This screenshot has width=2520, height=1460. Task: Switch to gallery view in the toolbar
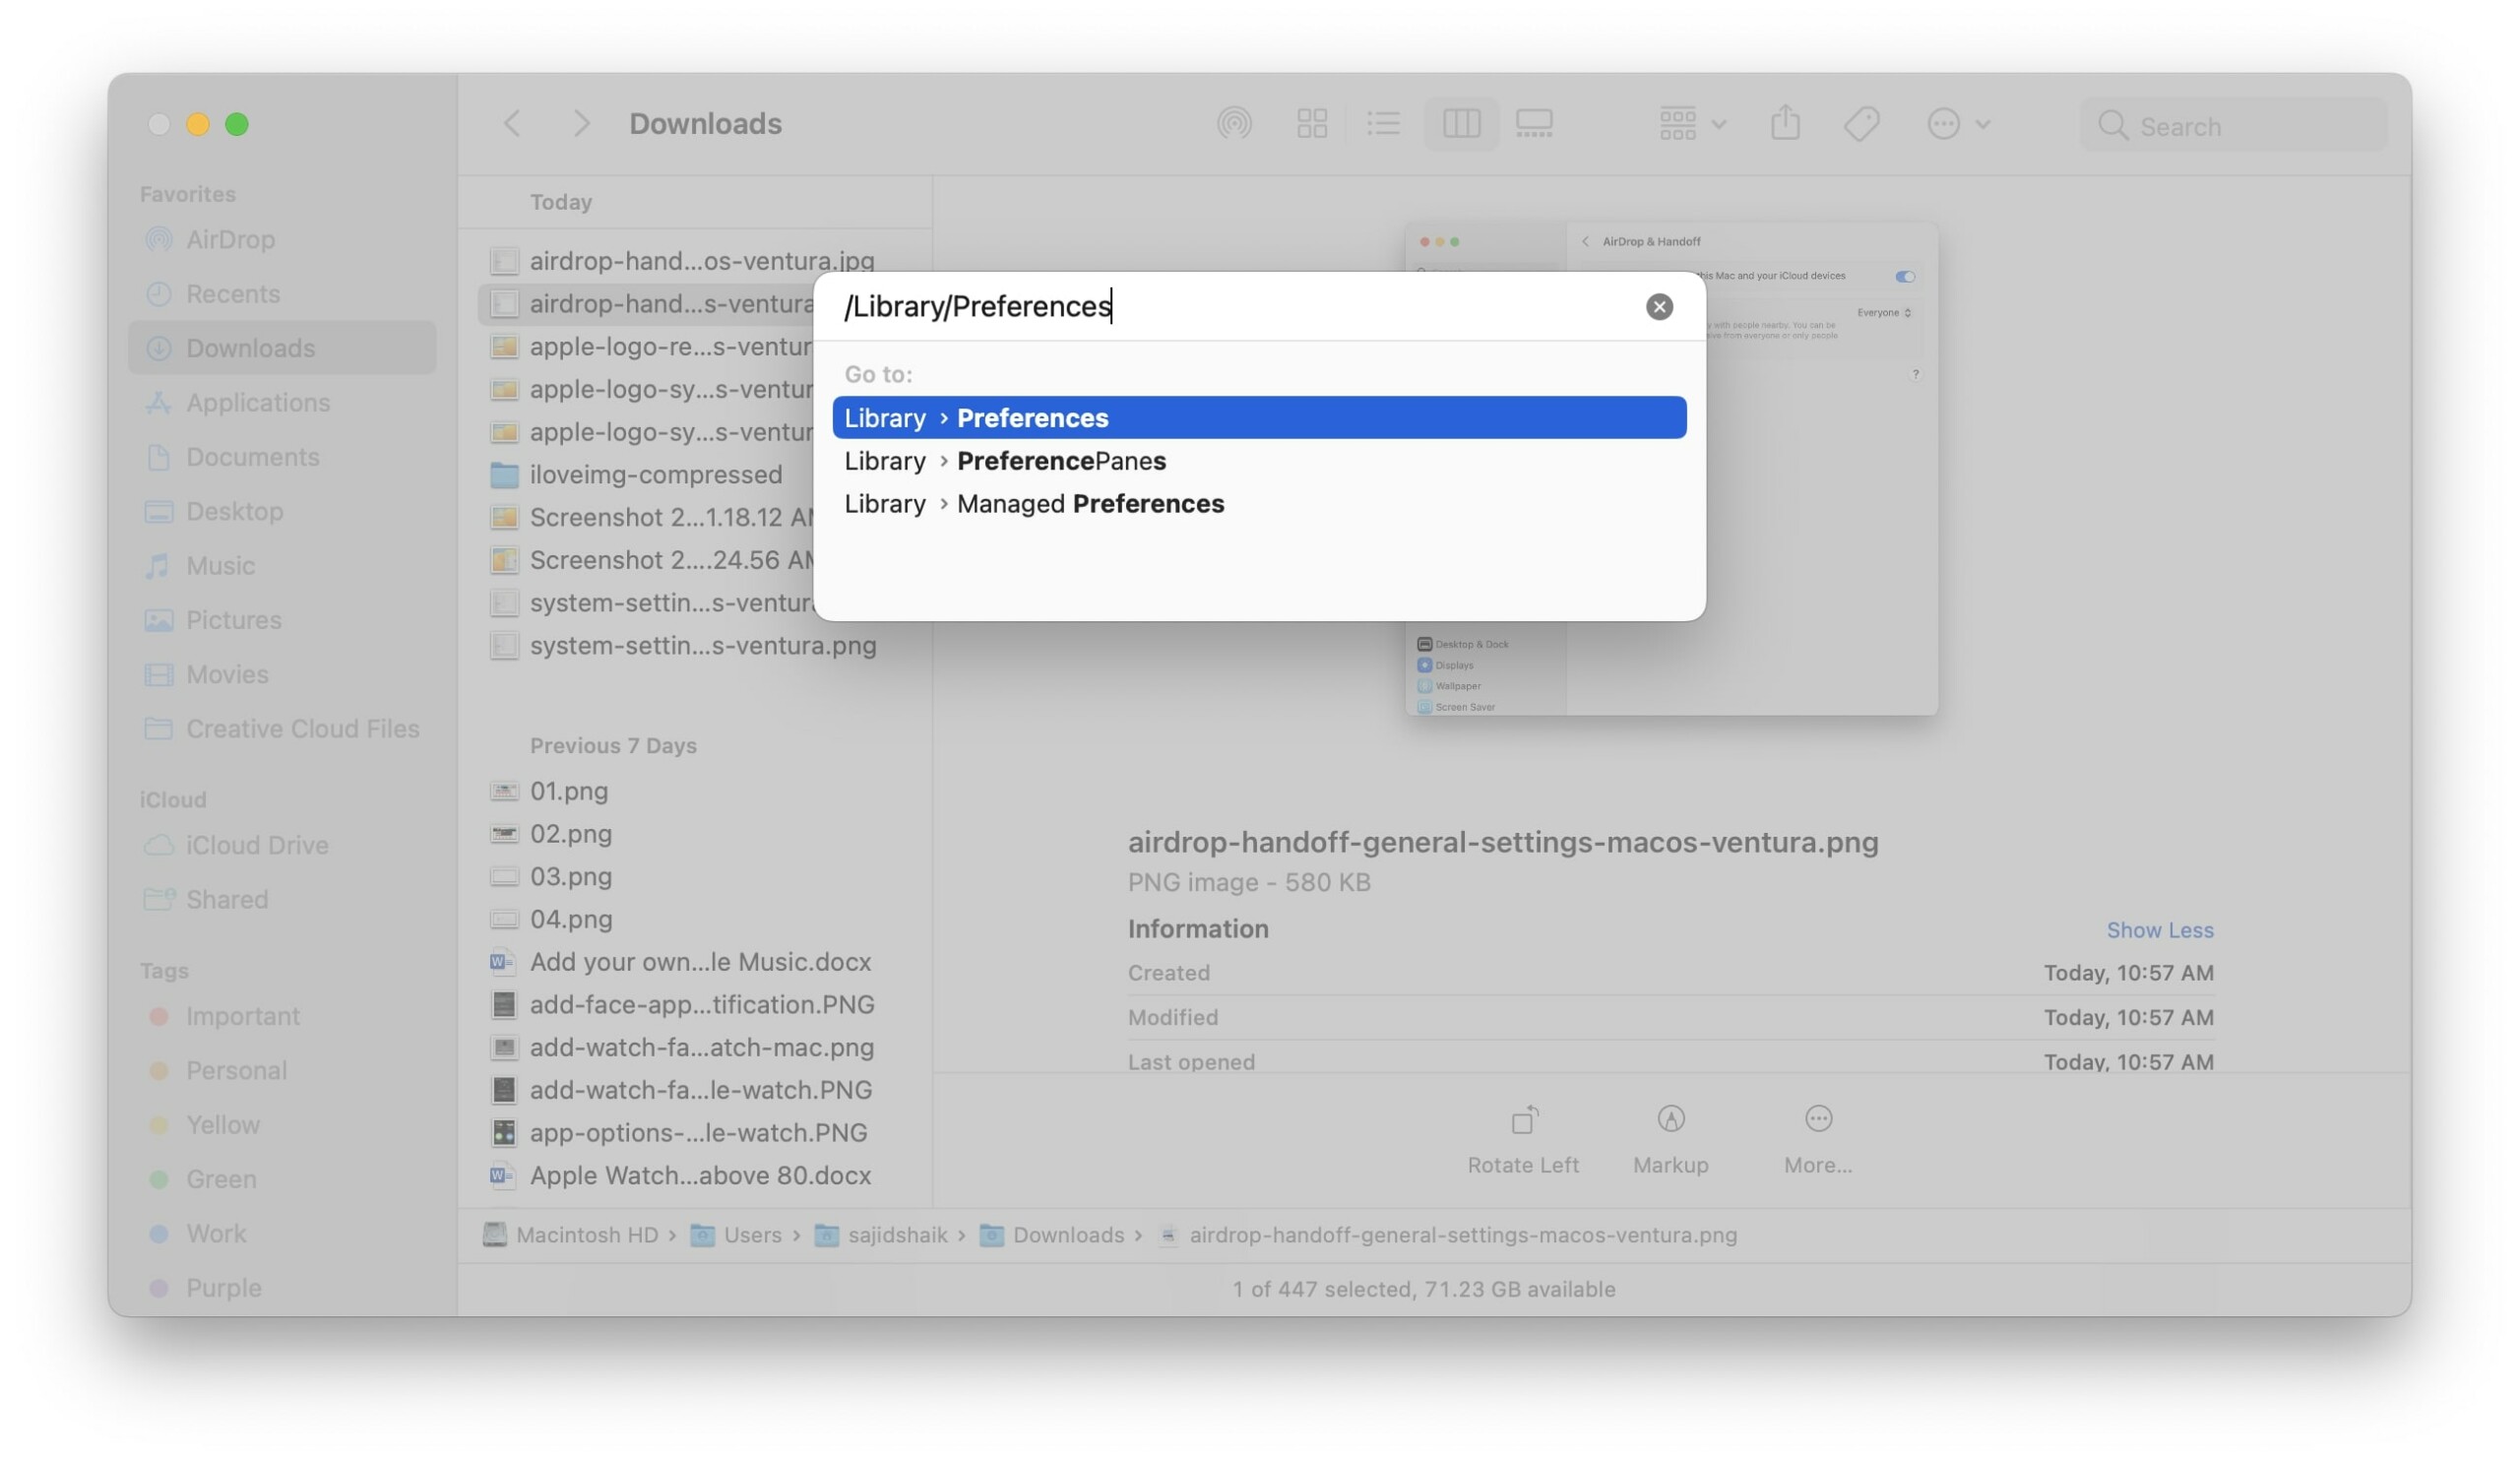point(1535,123)
